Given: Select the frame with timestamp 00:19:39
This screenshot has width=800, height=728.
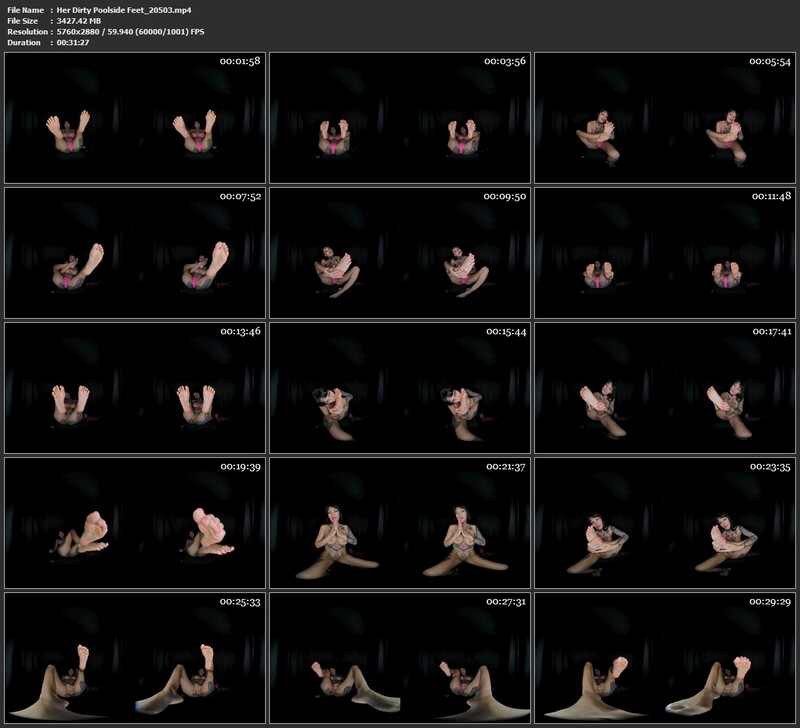Looking at the screenshot, I should click(x=135, y=523).
